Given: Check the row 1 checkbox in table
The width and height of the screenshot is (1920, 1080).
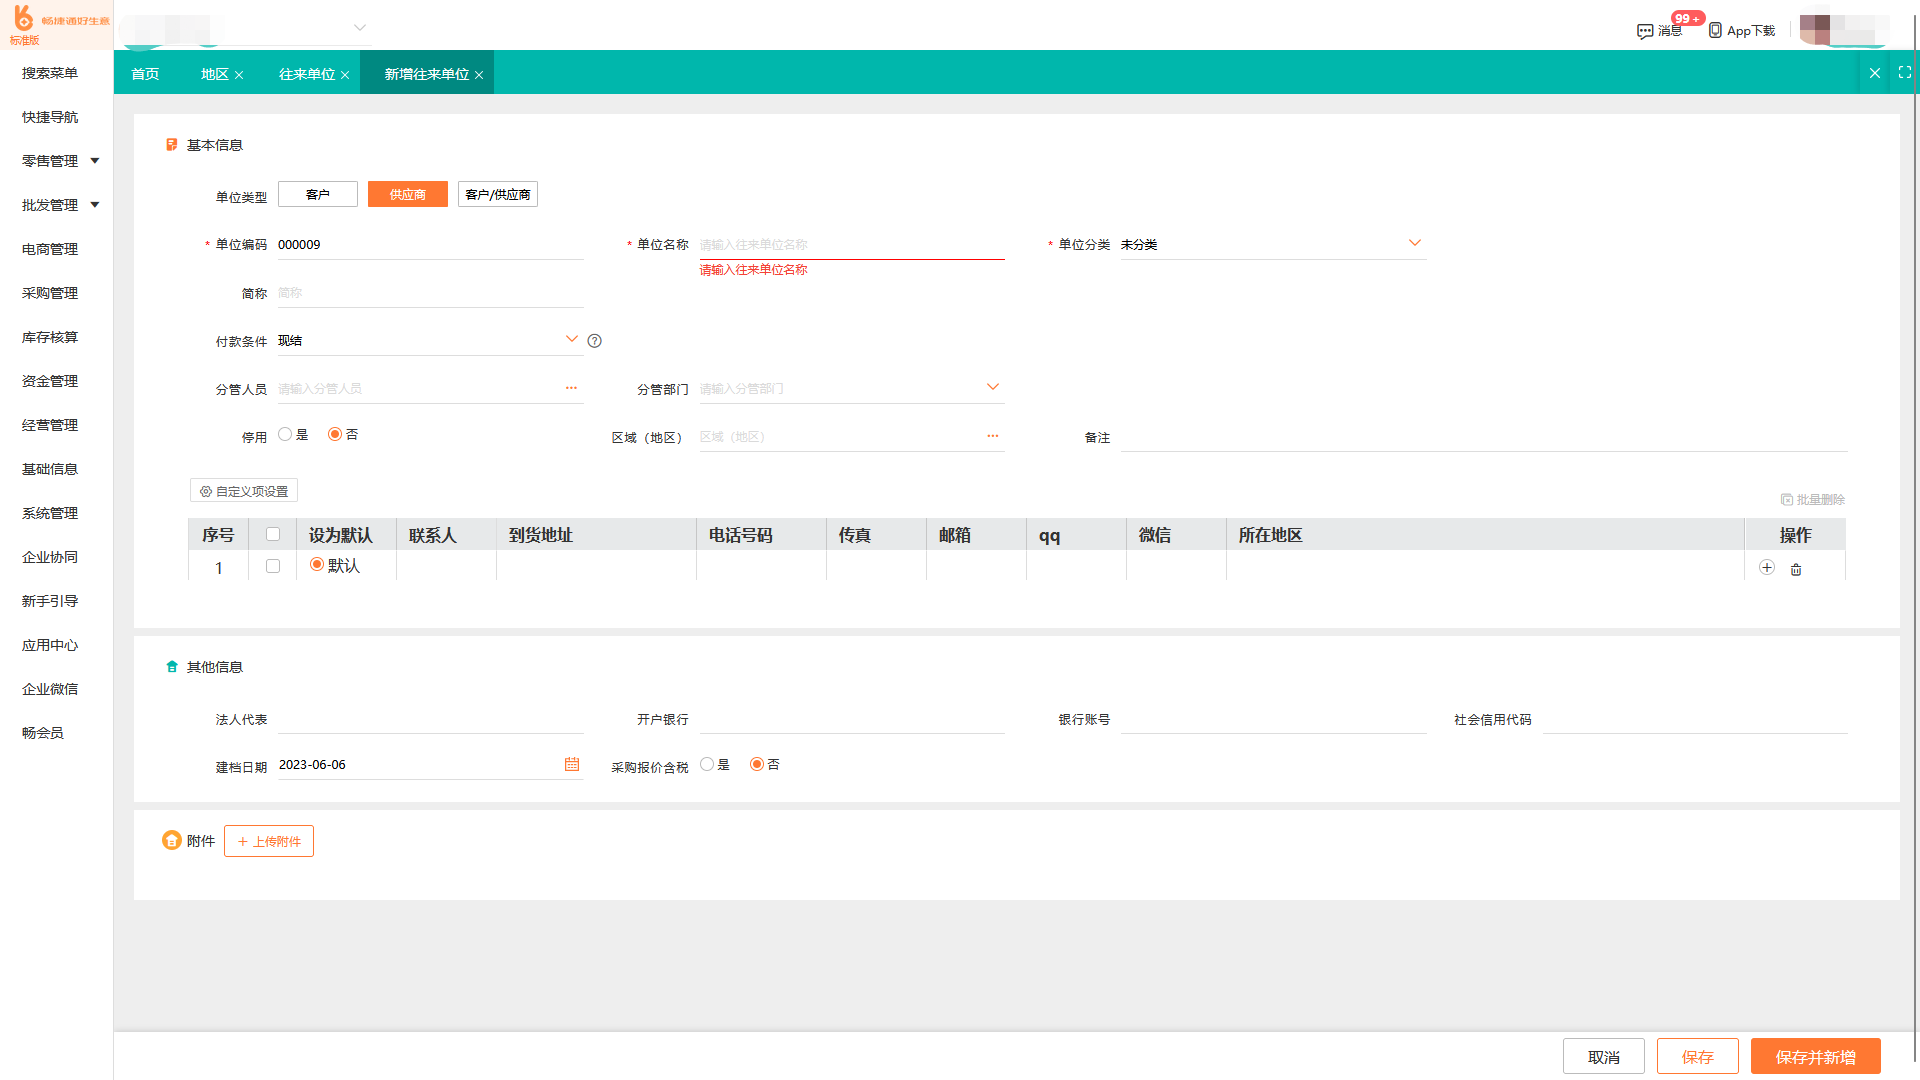Looking at the screenshot, I should 272,567.
